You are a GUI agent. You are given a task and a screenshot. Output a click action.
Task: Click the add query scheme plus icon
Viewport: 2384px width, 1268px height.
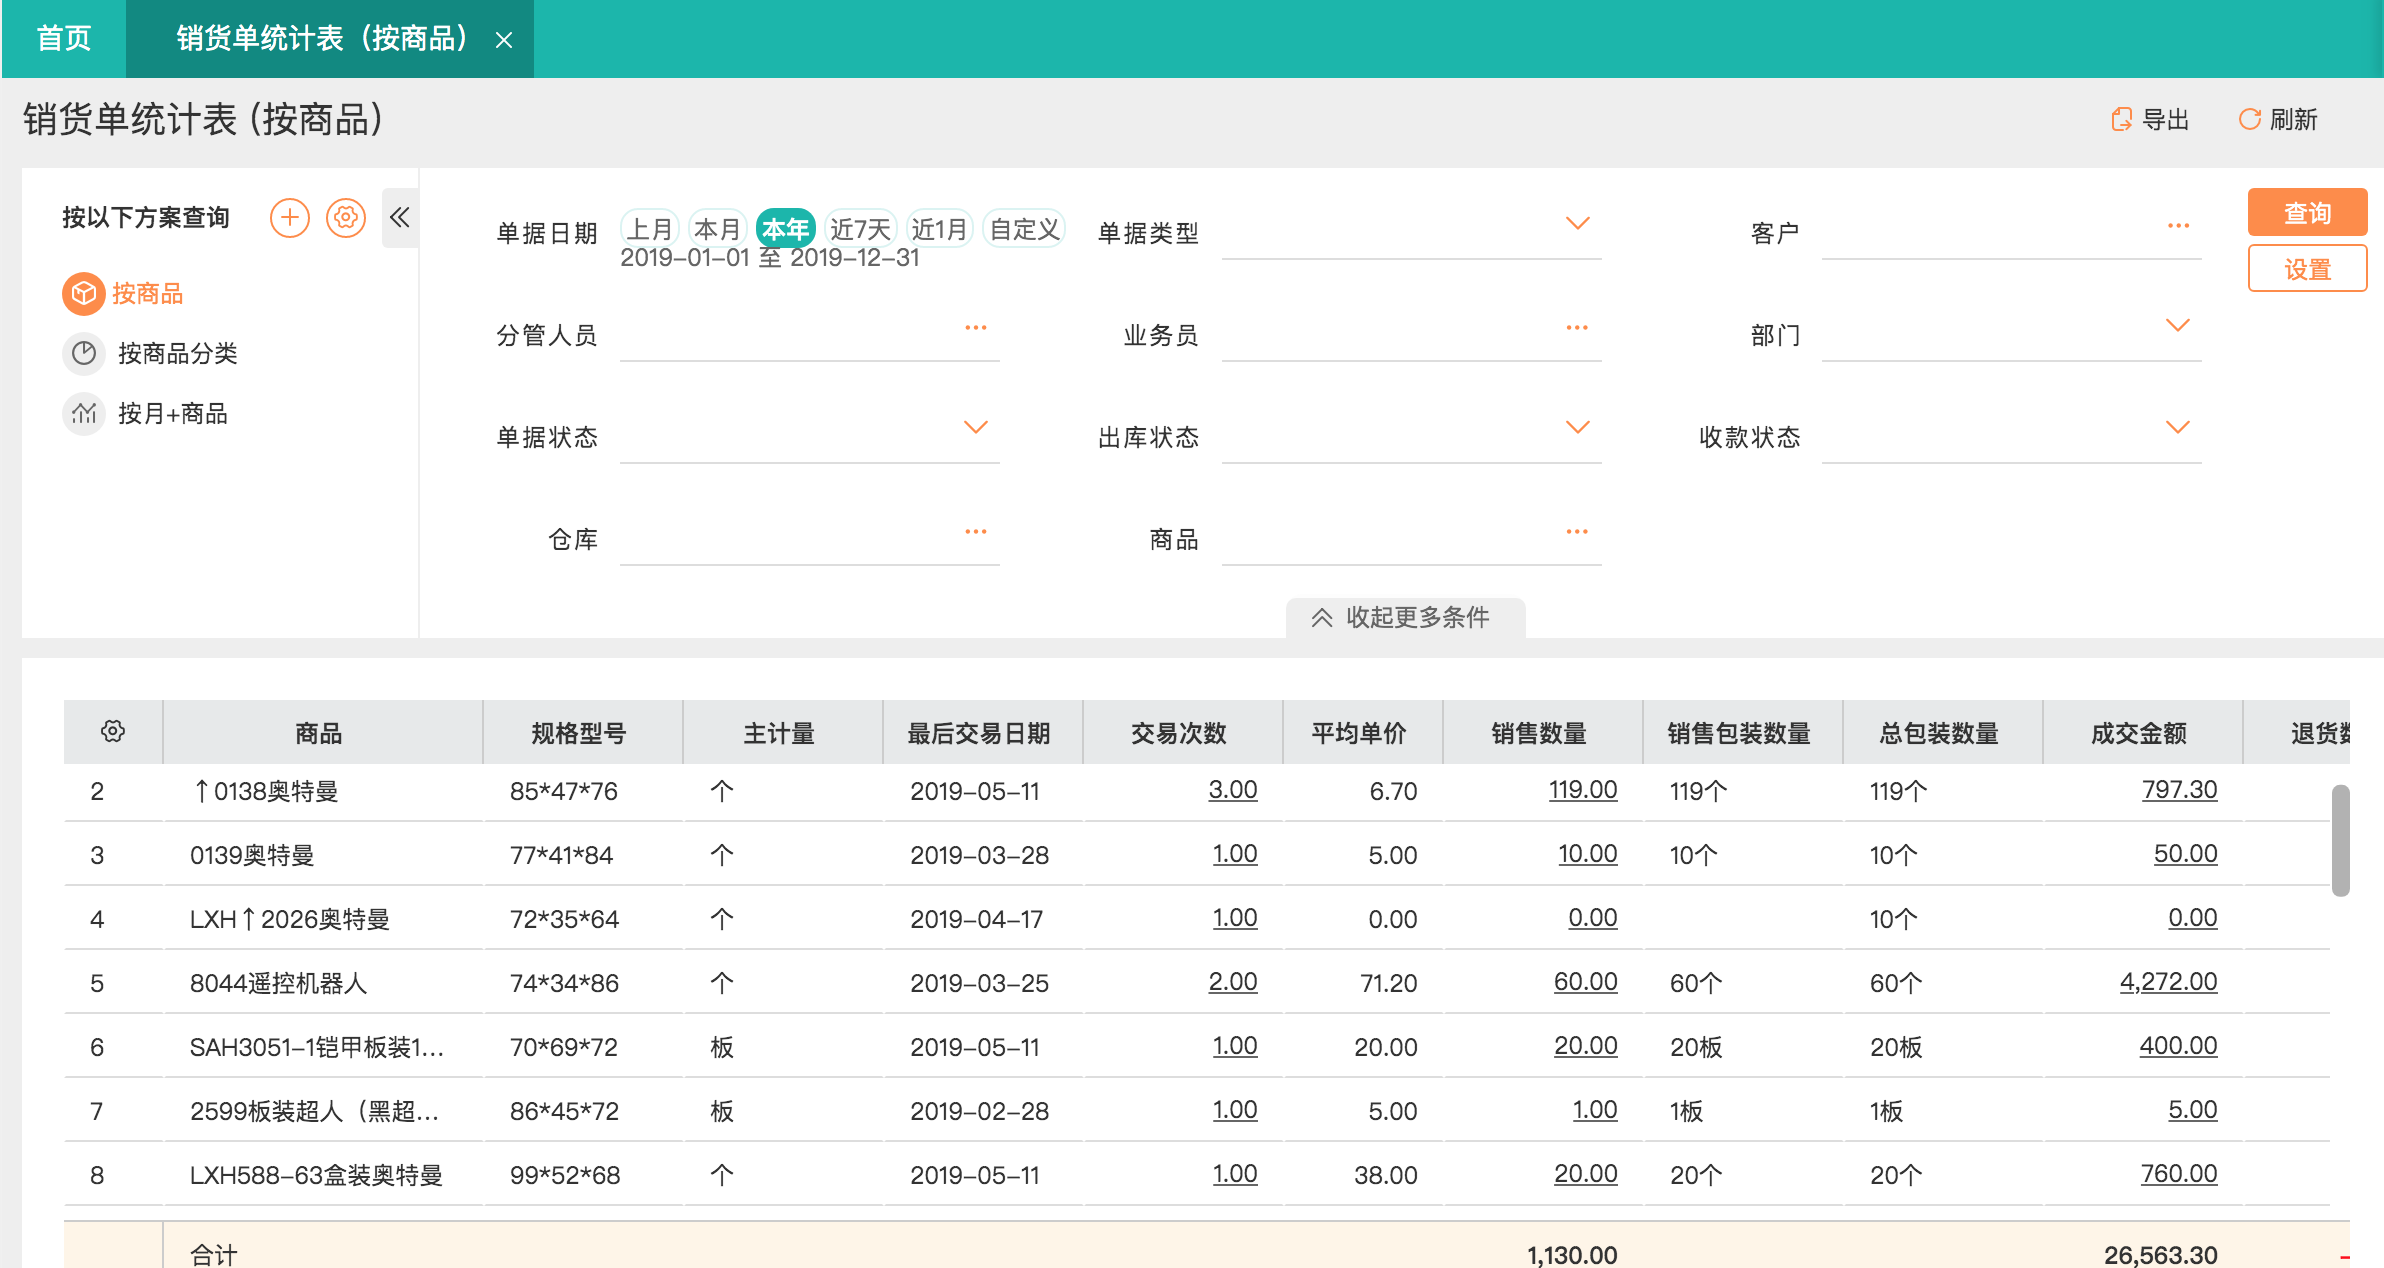point(292,219)
